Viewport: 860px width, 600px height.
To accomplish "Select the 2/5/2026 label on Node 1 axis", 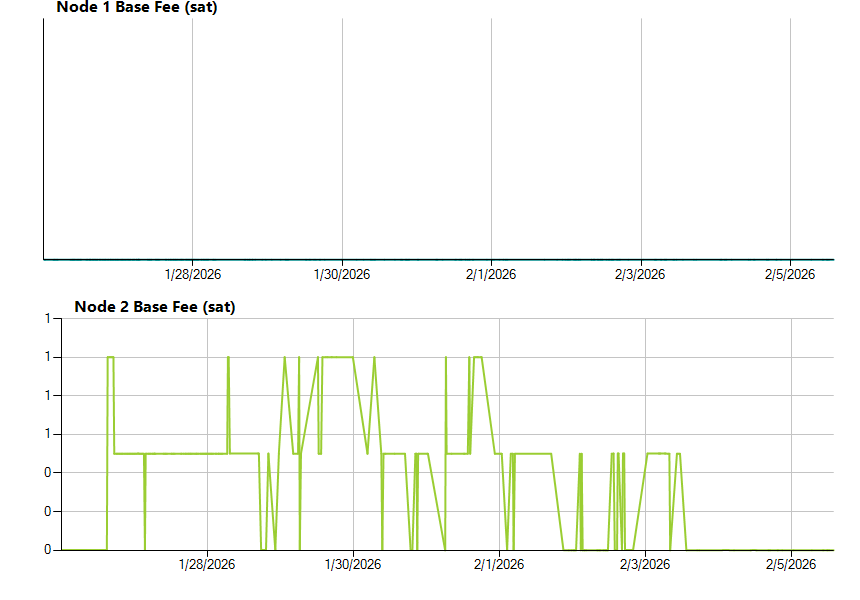I will pos(790,274).
